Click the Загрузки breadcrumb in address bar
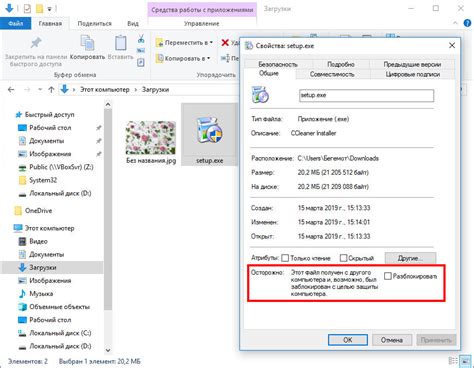474x368 pixels. 155,90
